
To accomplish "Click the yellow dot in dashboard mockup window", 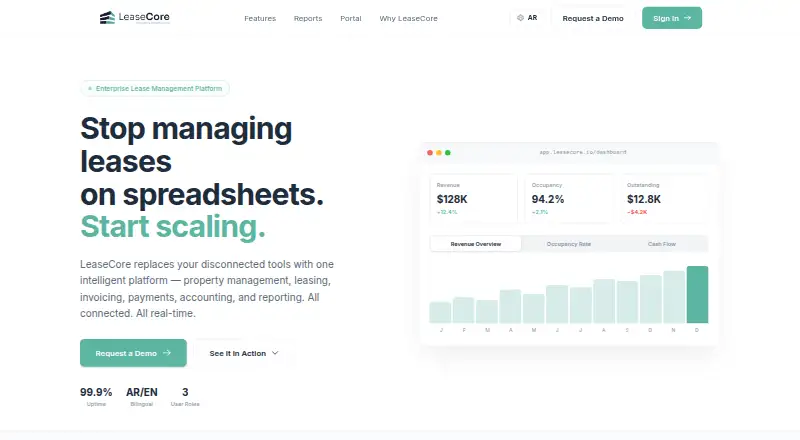I will pyautogui.click(x=439, y=153).
